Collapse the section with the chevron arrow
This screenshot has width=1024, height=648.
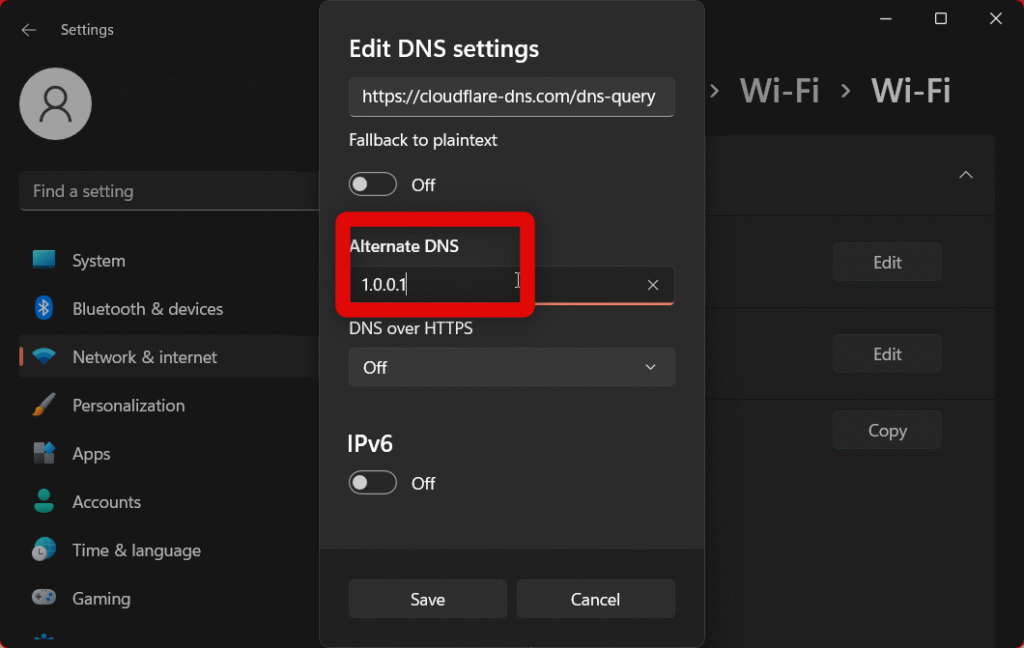pos(965,175)
